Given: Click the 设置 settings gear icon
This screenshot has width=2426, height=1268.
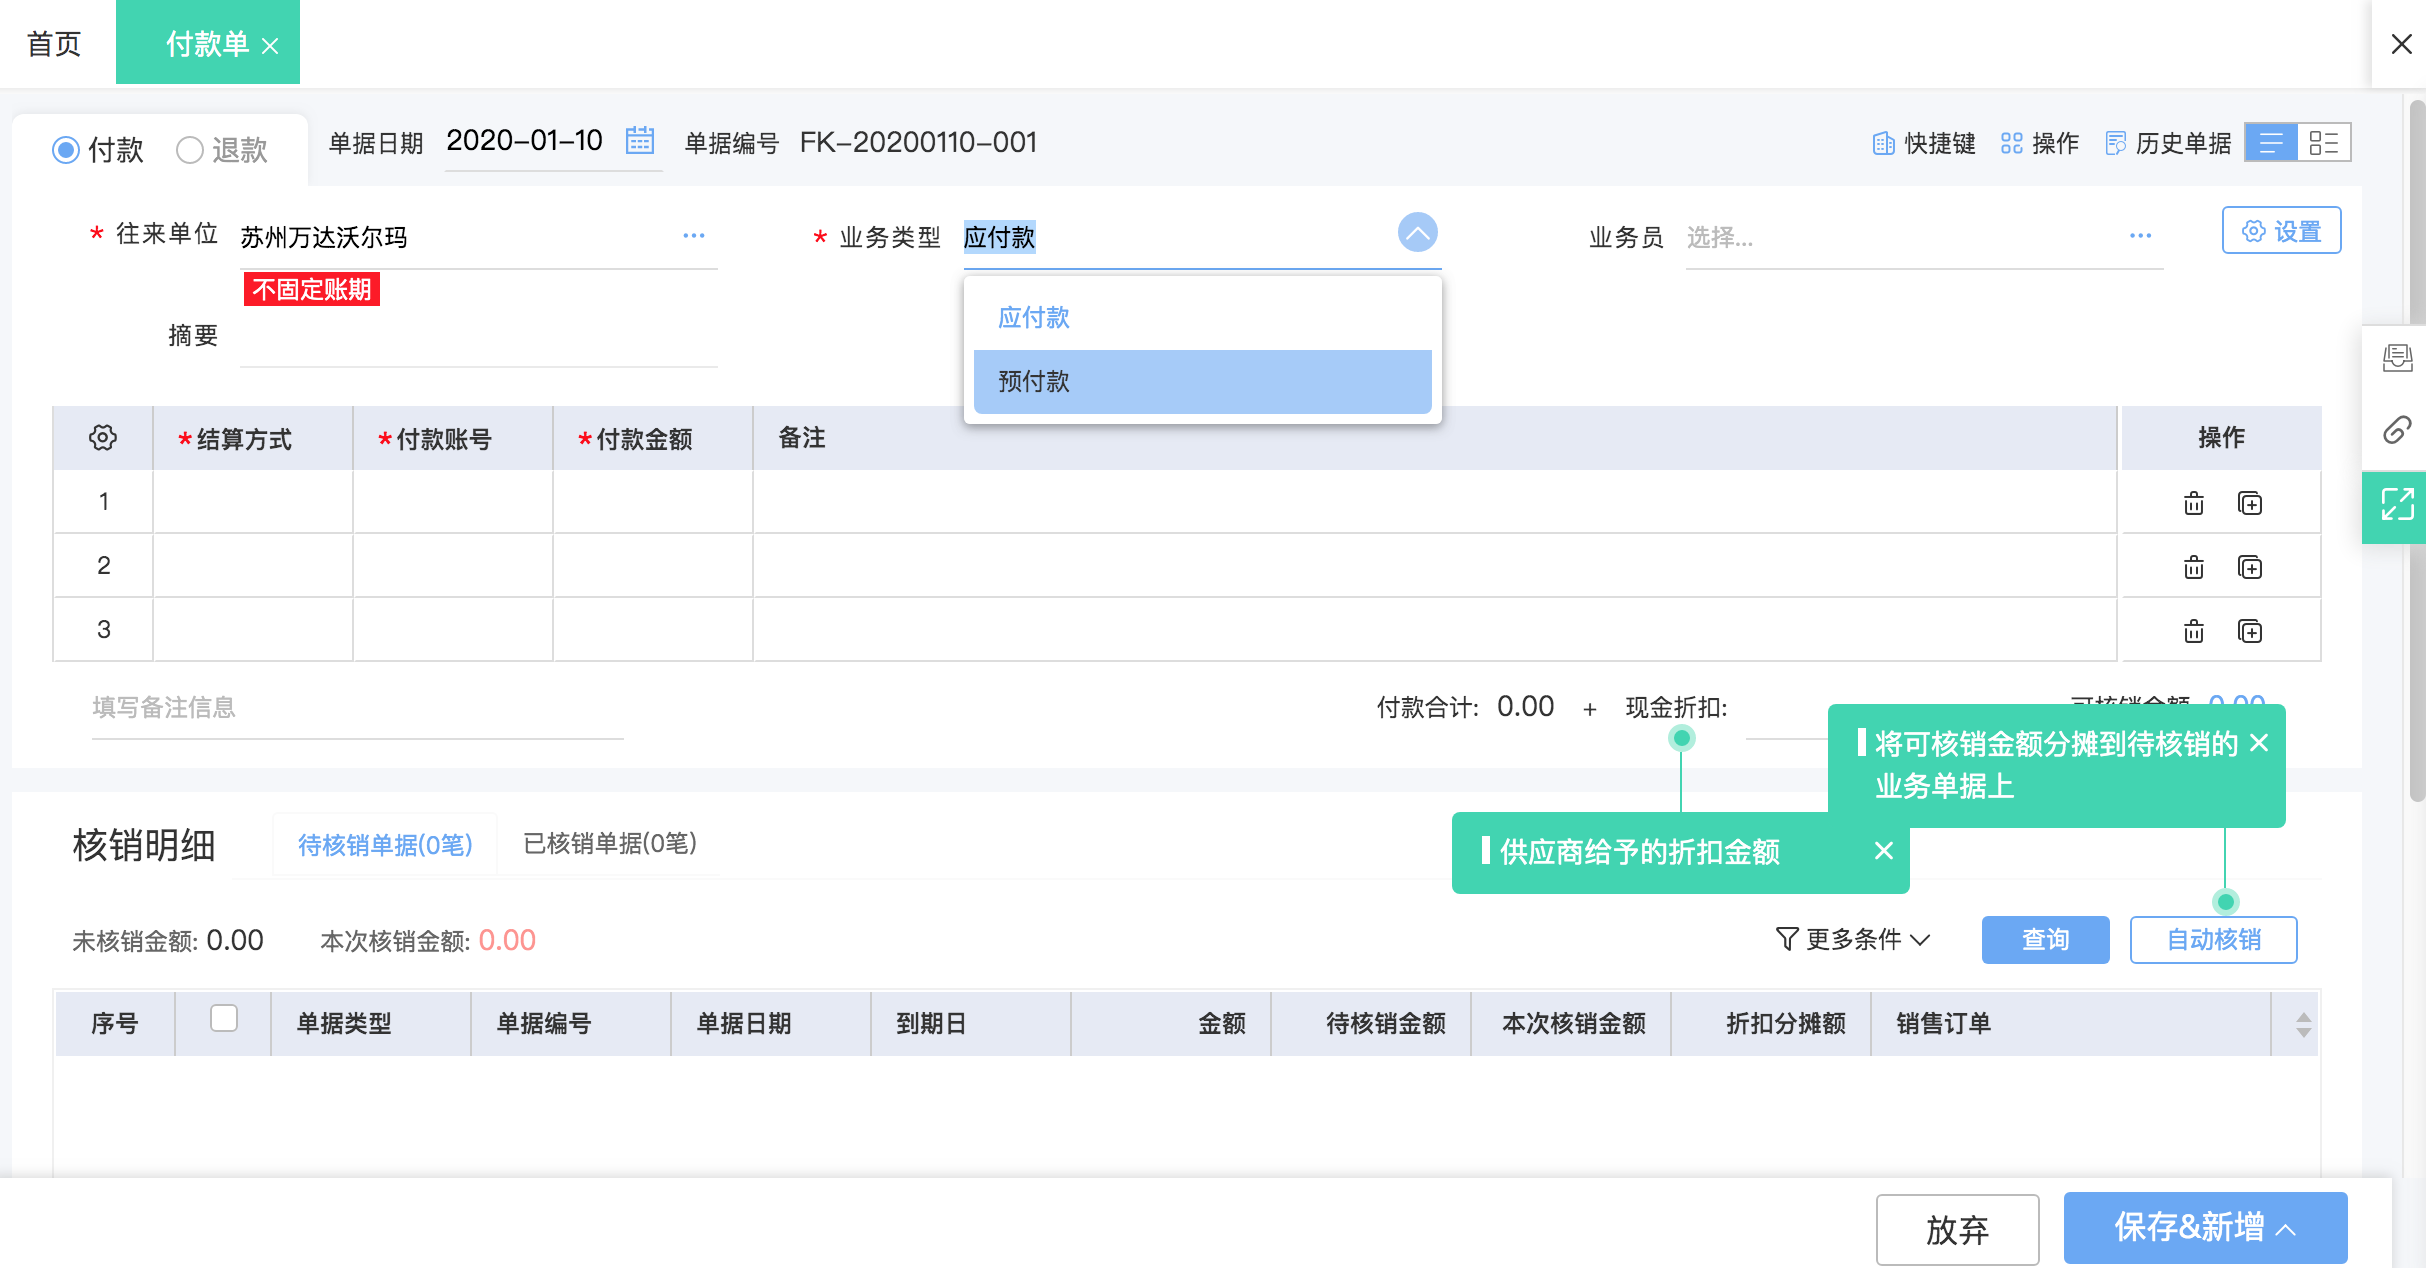Looking at the screenshot, I should click(2256, 236).
